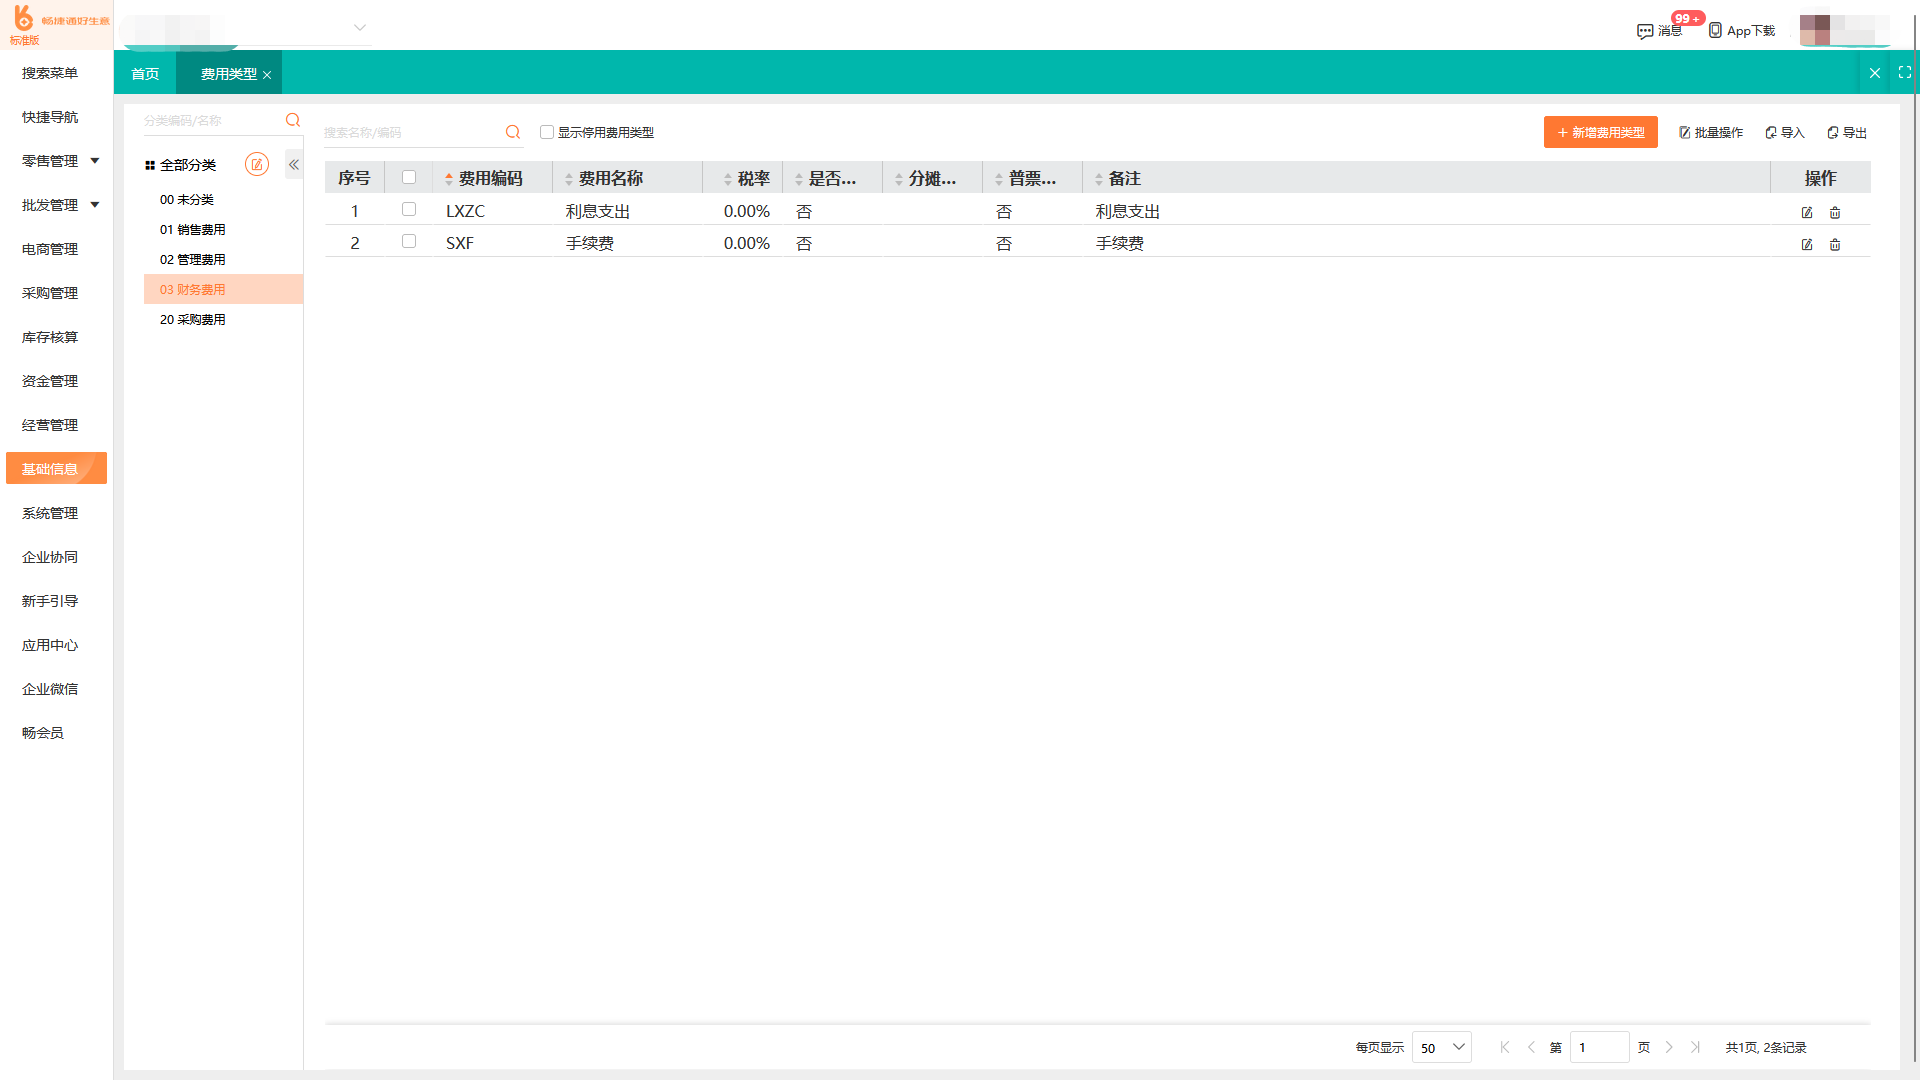Click the collapse sidebar arrow icon
Viewport: 1920px width, 1080px height.
[294, 164]
